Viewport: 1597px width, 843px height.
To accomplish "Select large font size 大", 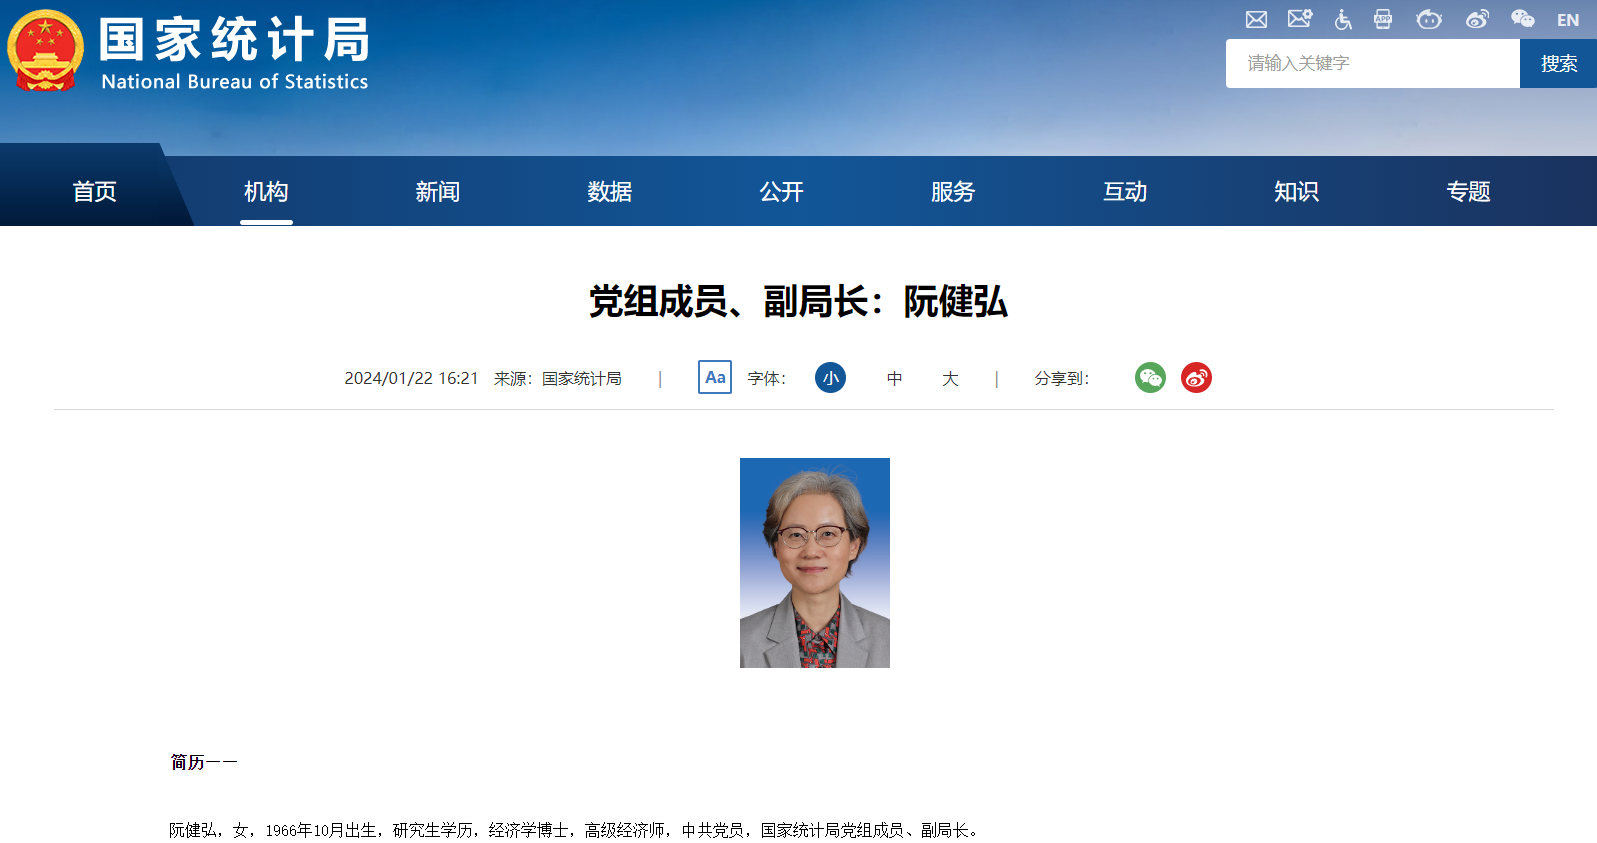I will coord(950,378).
